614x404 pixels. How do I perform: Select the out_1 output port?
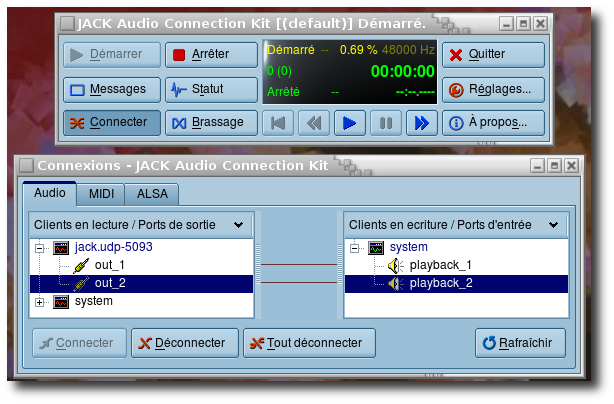tap(110, 265)
